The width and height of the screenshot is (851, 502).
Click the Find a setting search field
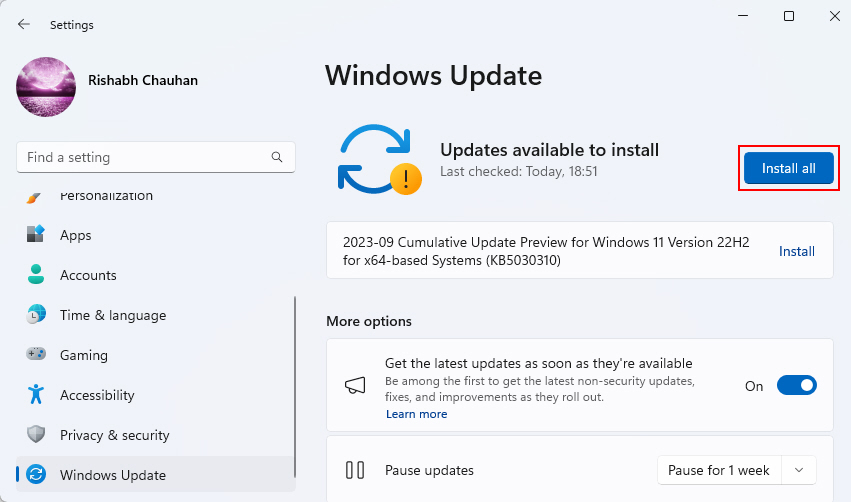[x=156, y=157]
